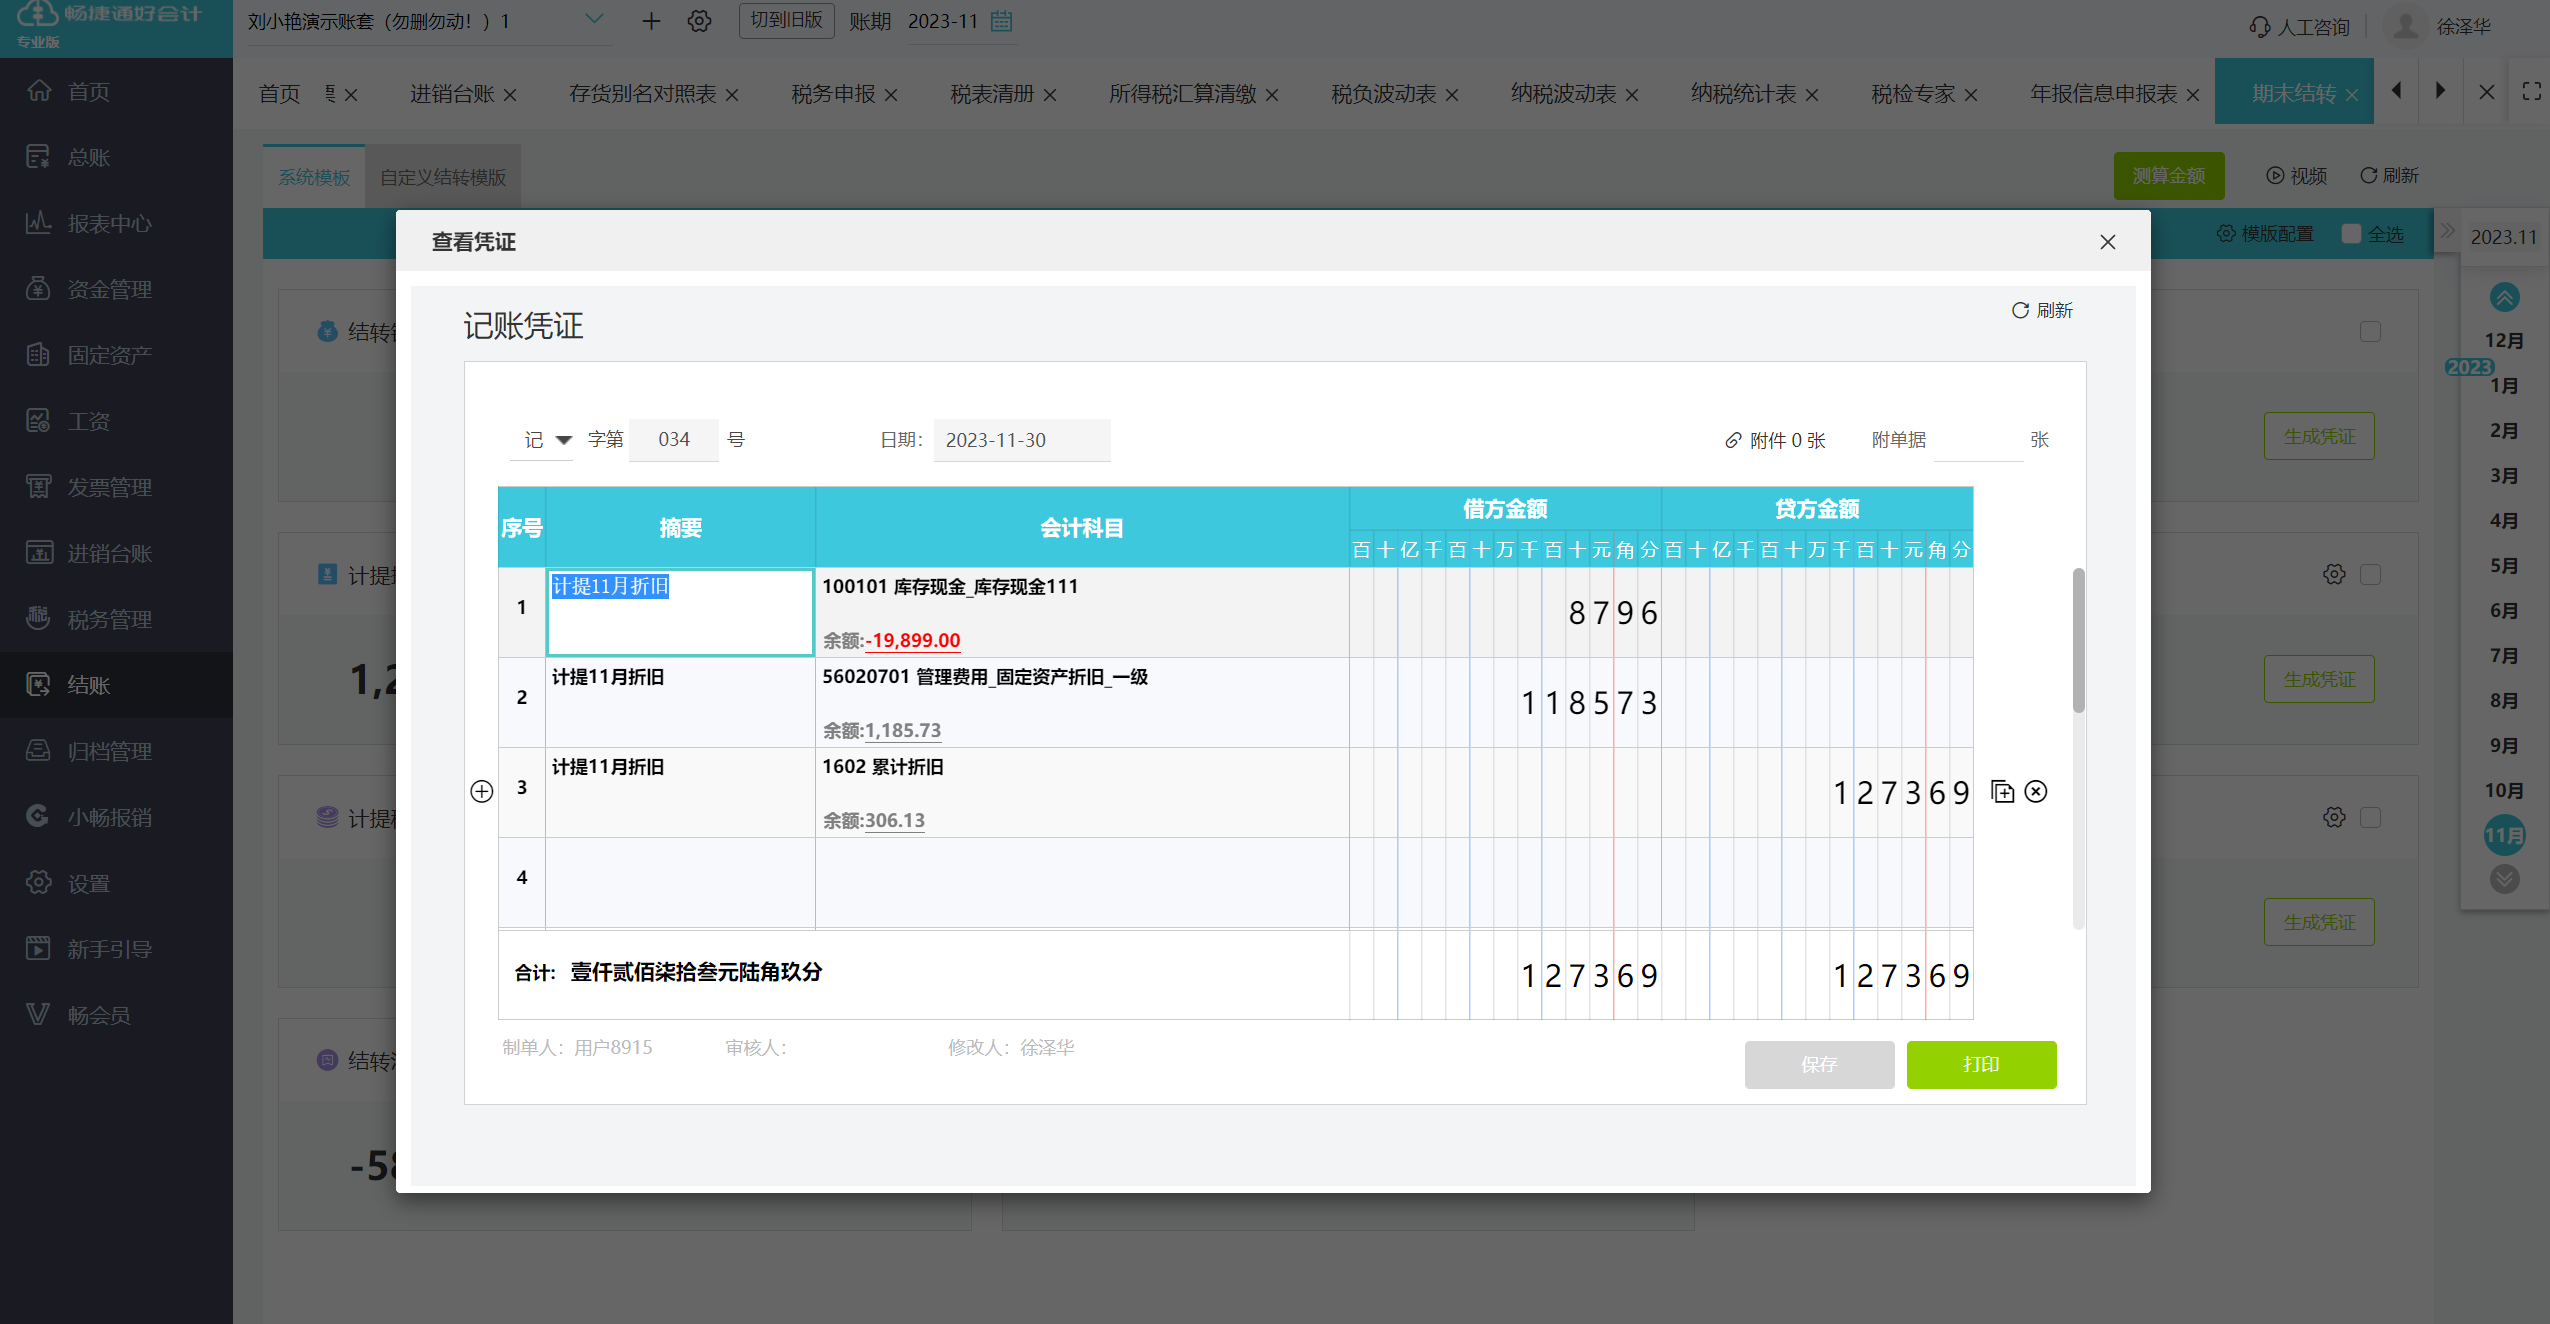Click the refresh icon on voucher dialog
Viewport: 2550px width, 1324px height.
2019,310
